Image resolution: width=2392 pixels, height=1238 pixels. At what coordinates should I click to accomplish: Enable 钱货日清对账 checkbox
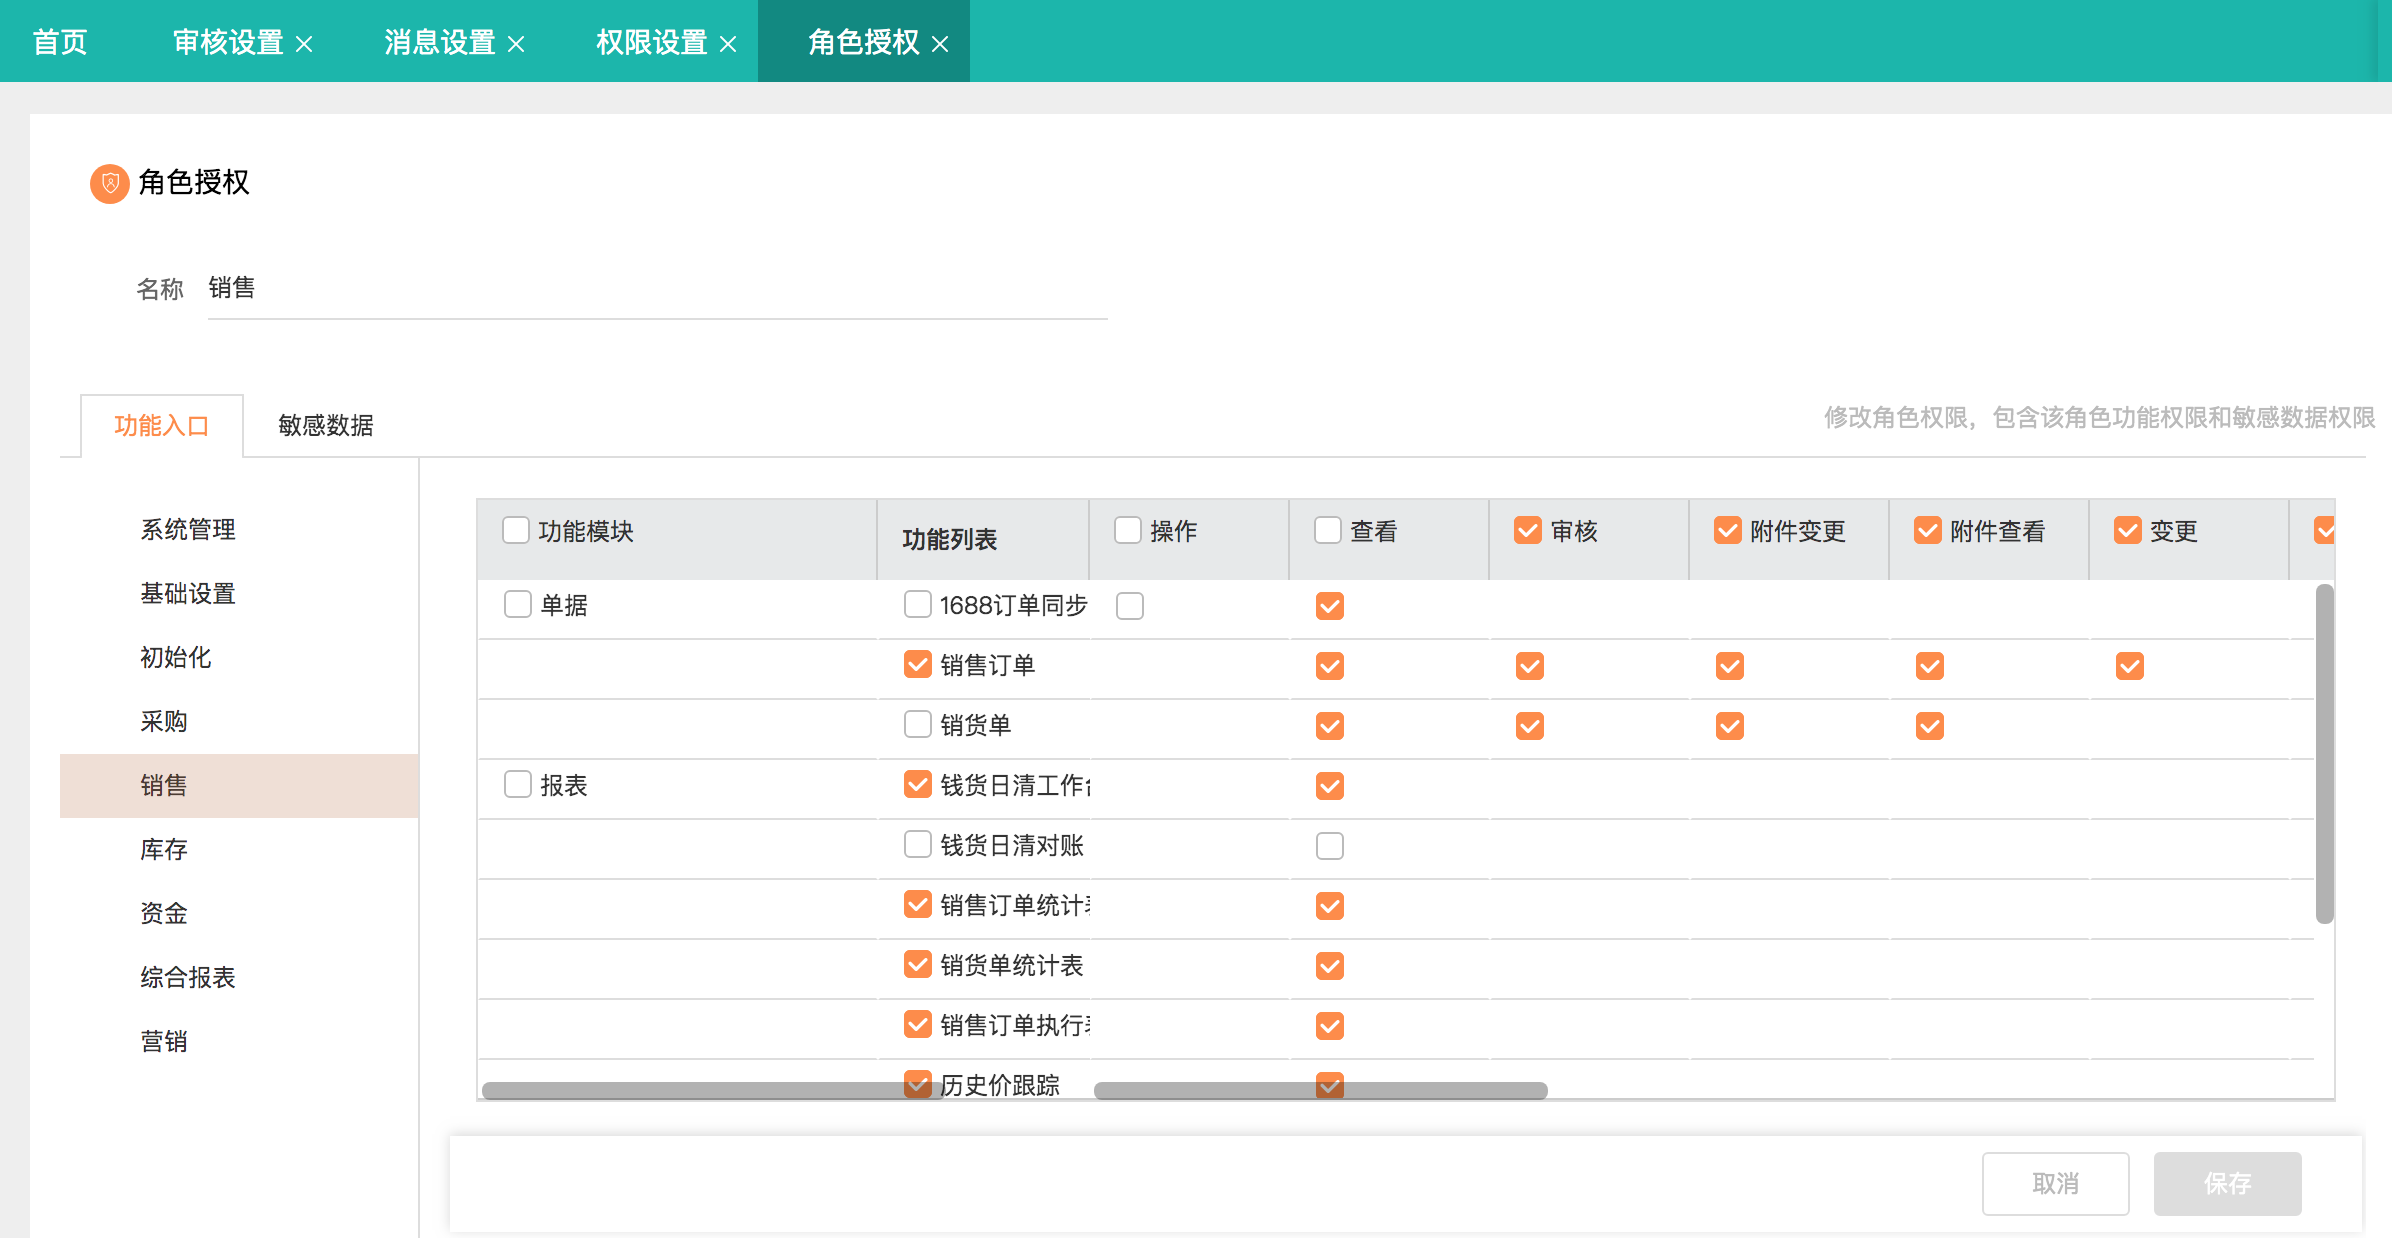(913, 845)
